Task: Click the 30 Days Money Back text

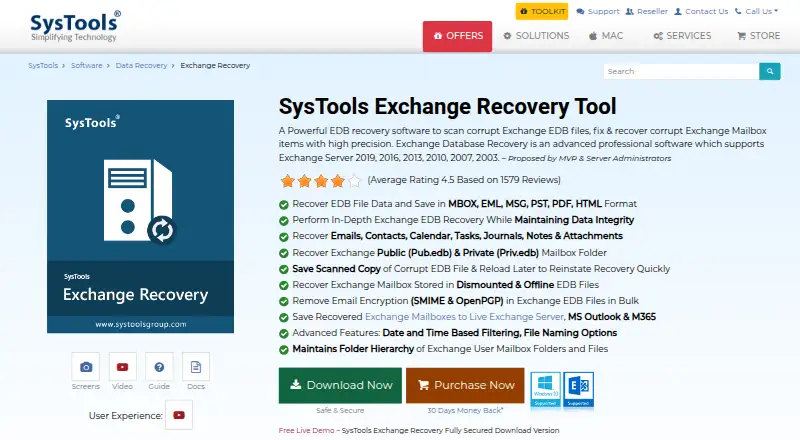Action: pos(465,410)
